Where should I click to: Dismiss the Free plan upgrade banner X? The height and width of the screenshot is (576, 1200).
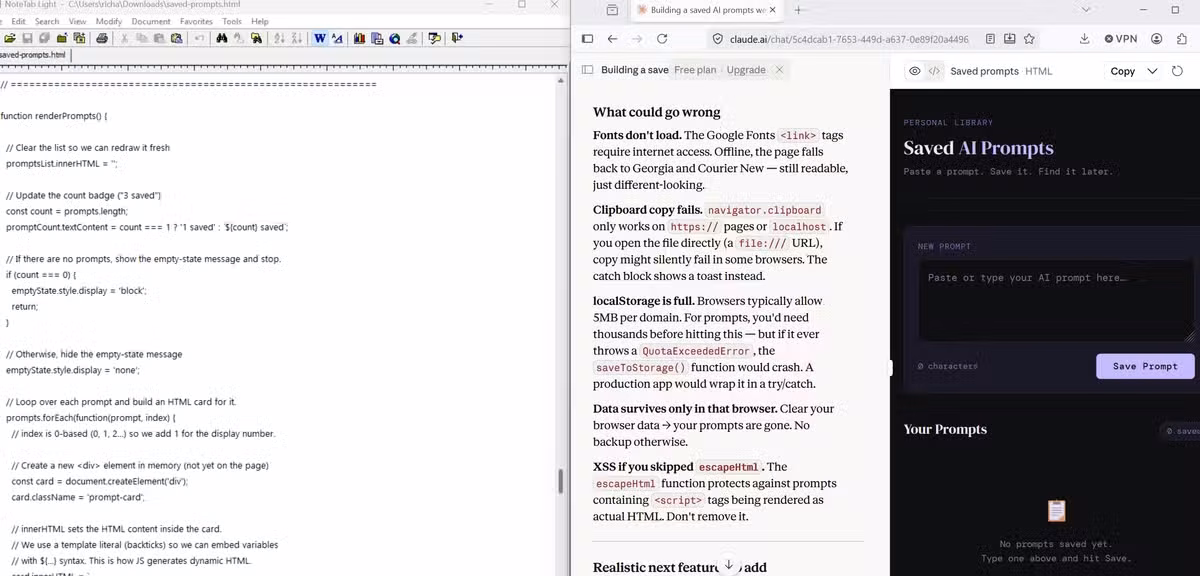pyautogui.click(x=780, y=70)
